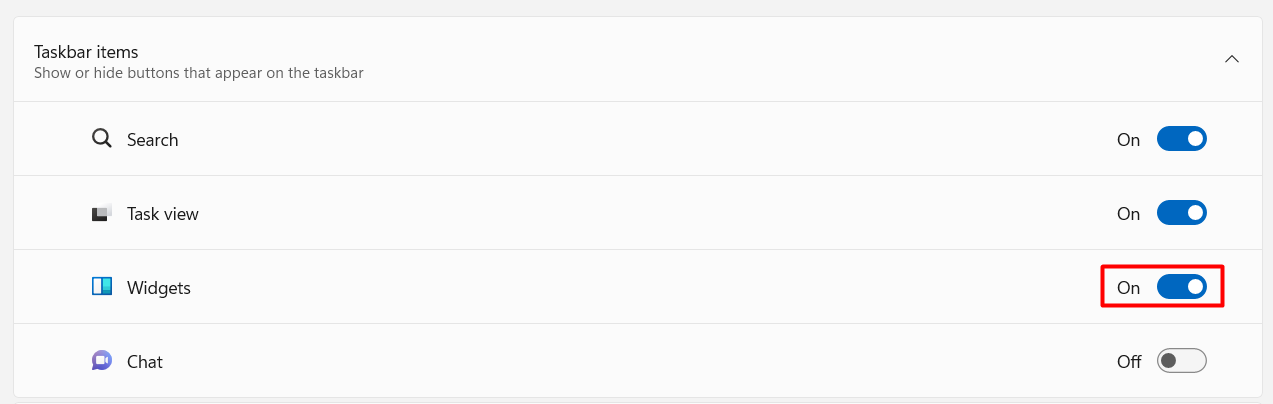Select the Chat label text
Screen dimensions: 1273x404
(x=144, y=362)
